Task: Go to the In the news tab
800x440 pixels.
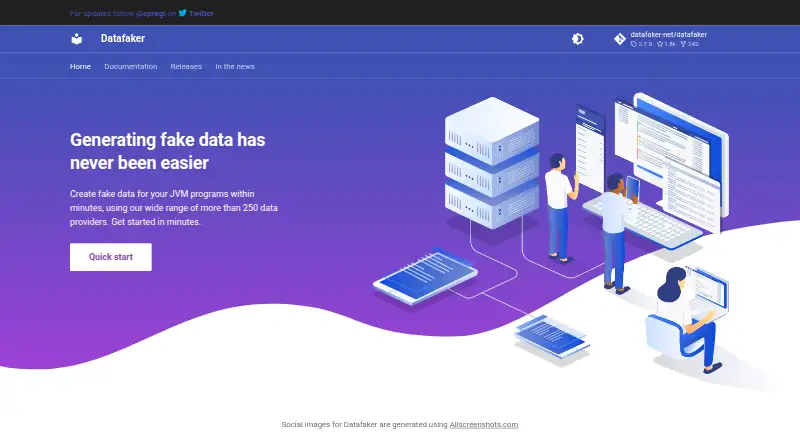Action: [x=235, y=66]
